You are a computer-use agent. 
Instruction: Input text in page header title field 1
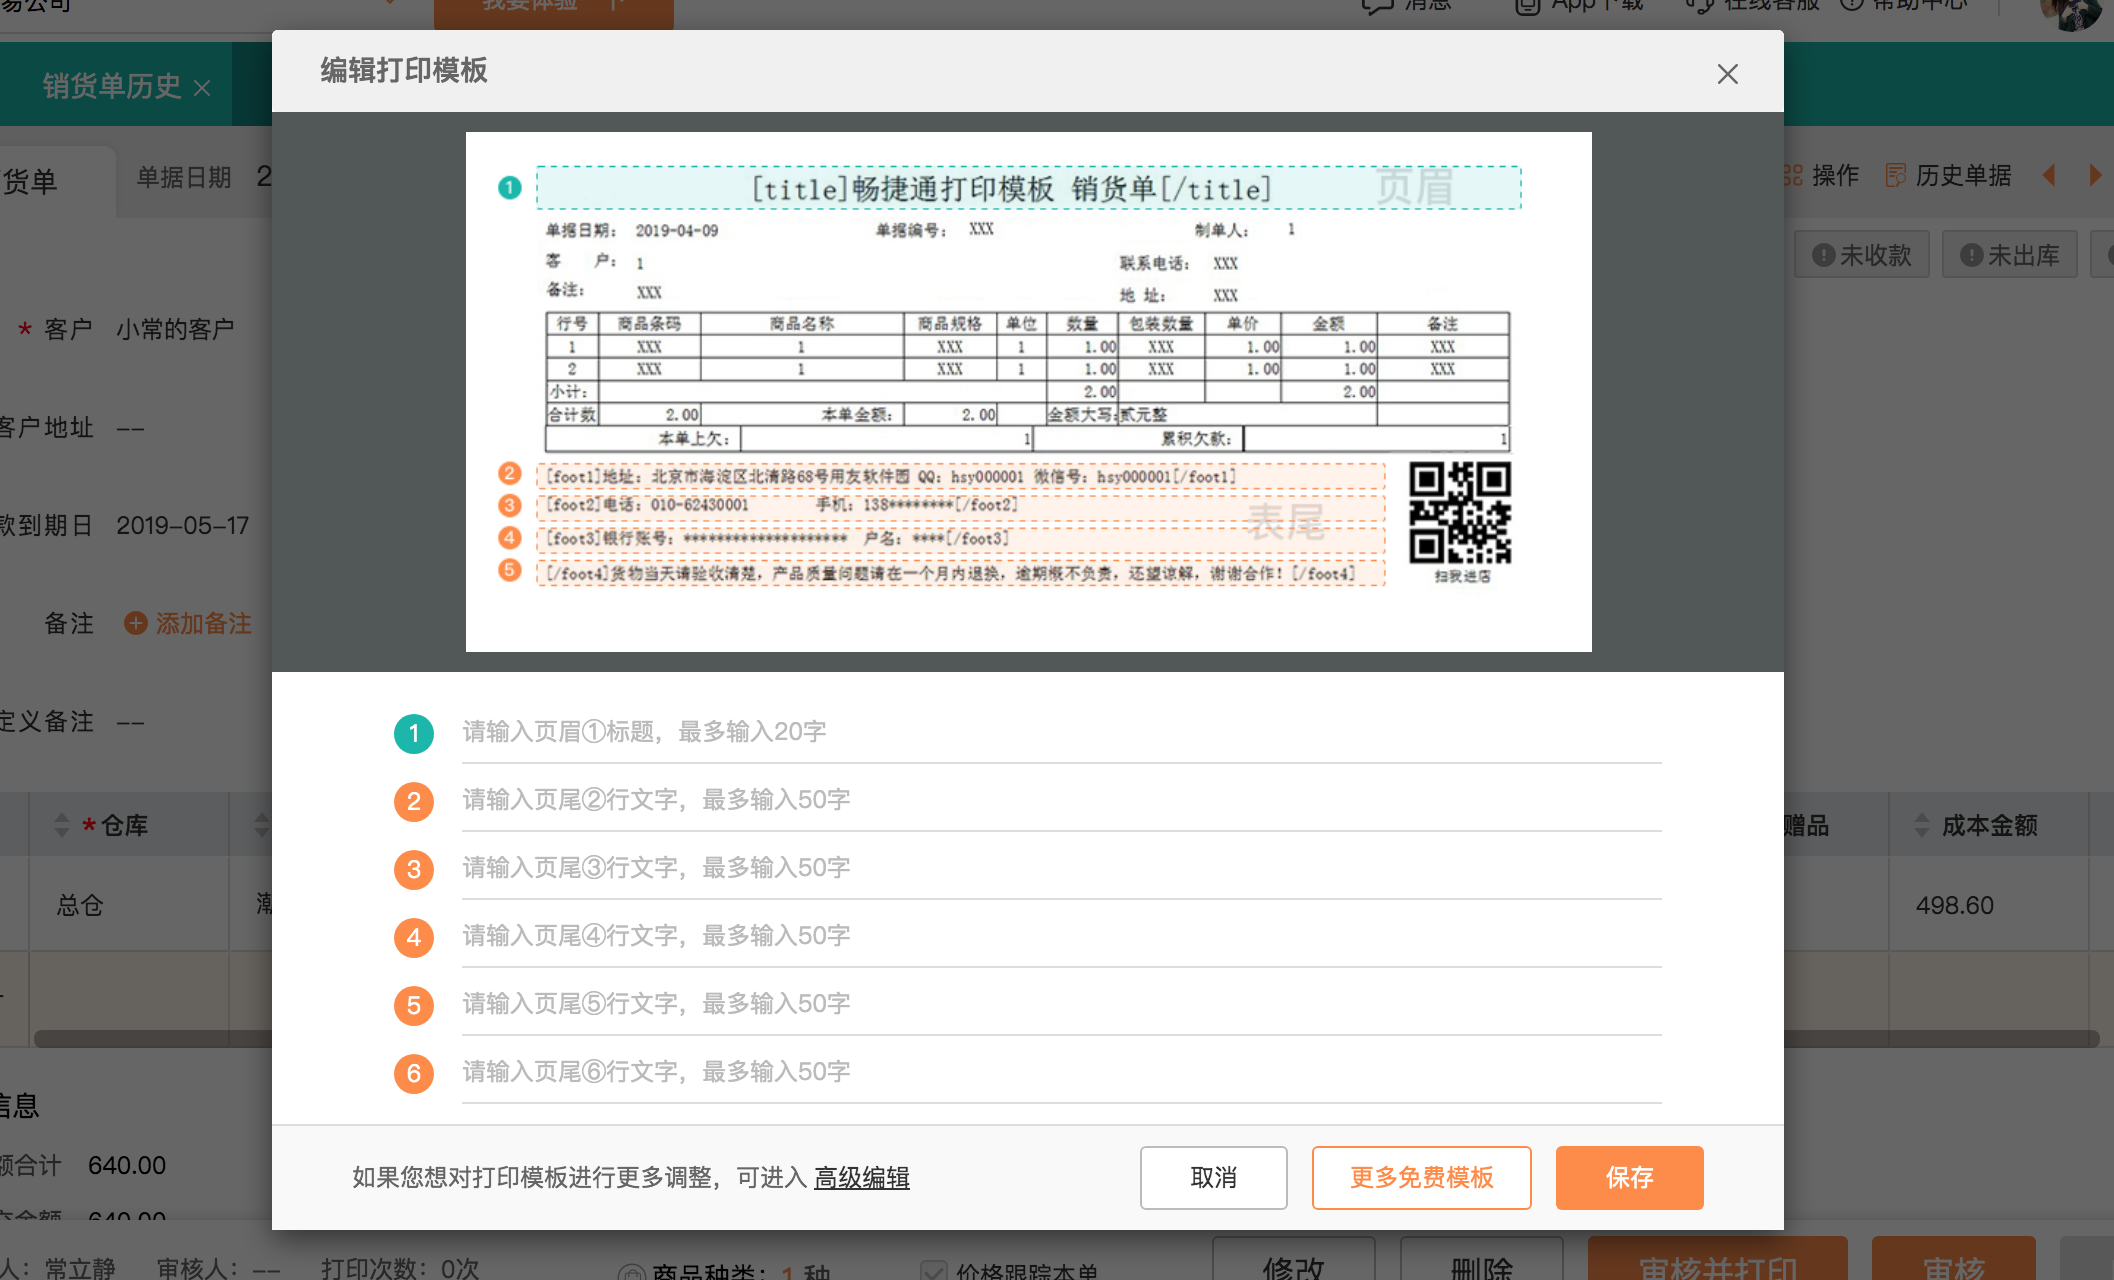1057,732
